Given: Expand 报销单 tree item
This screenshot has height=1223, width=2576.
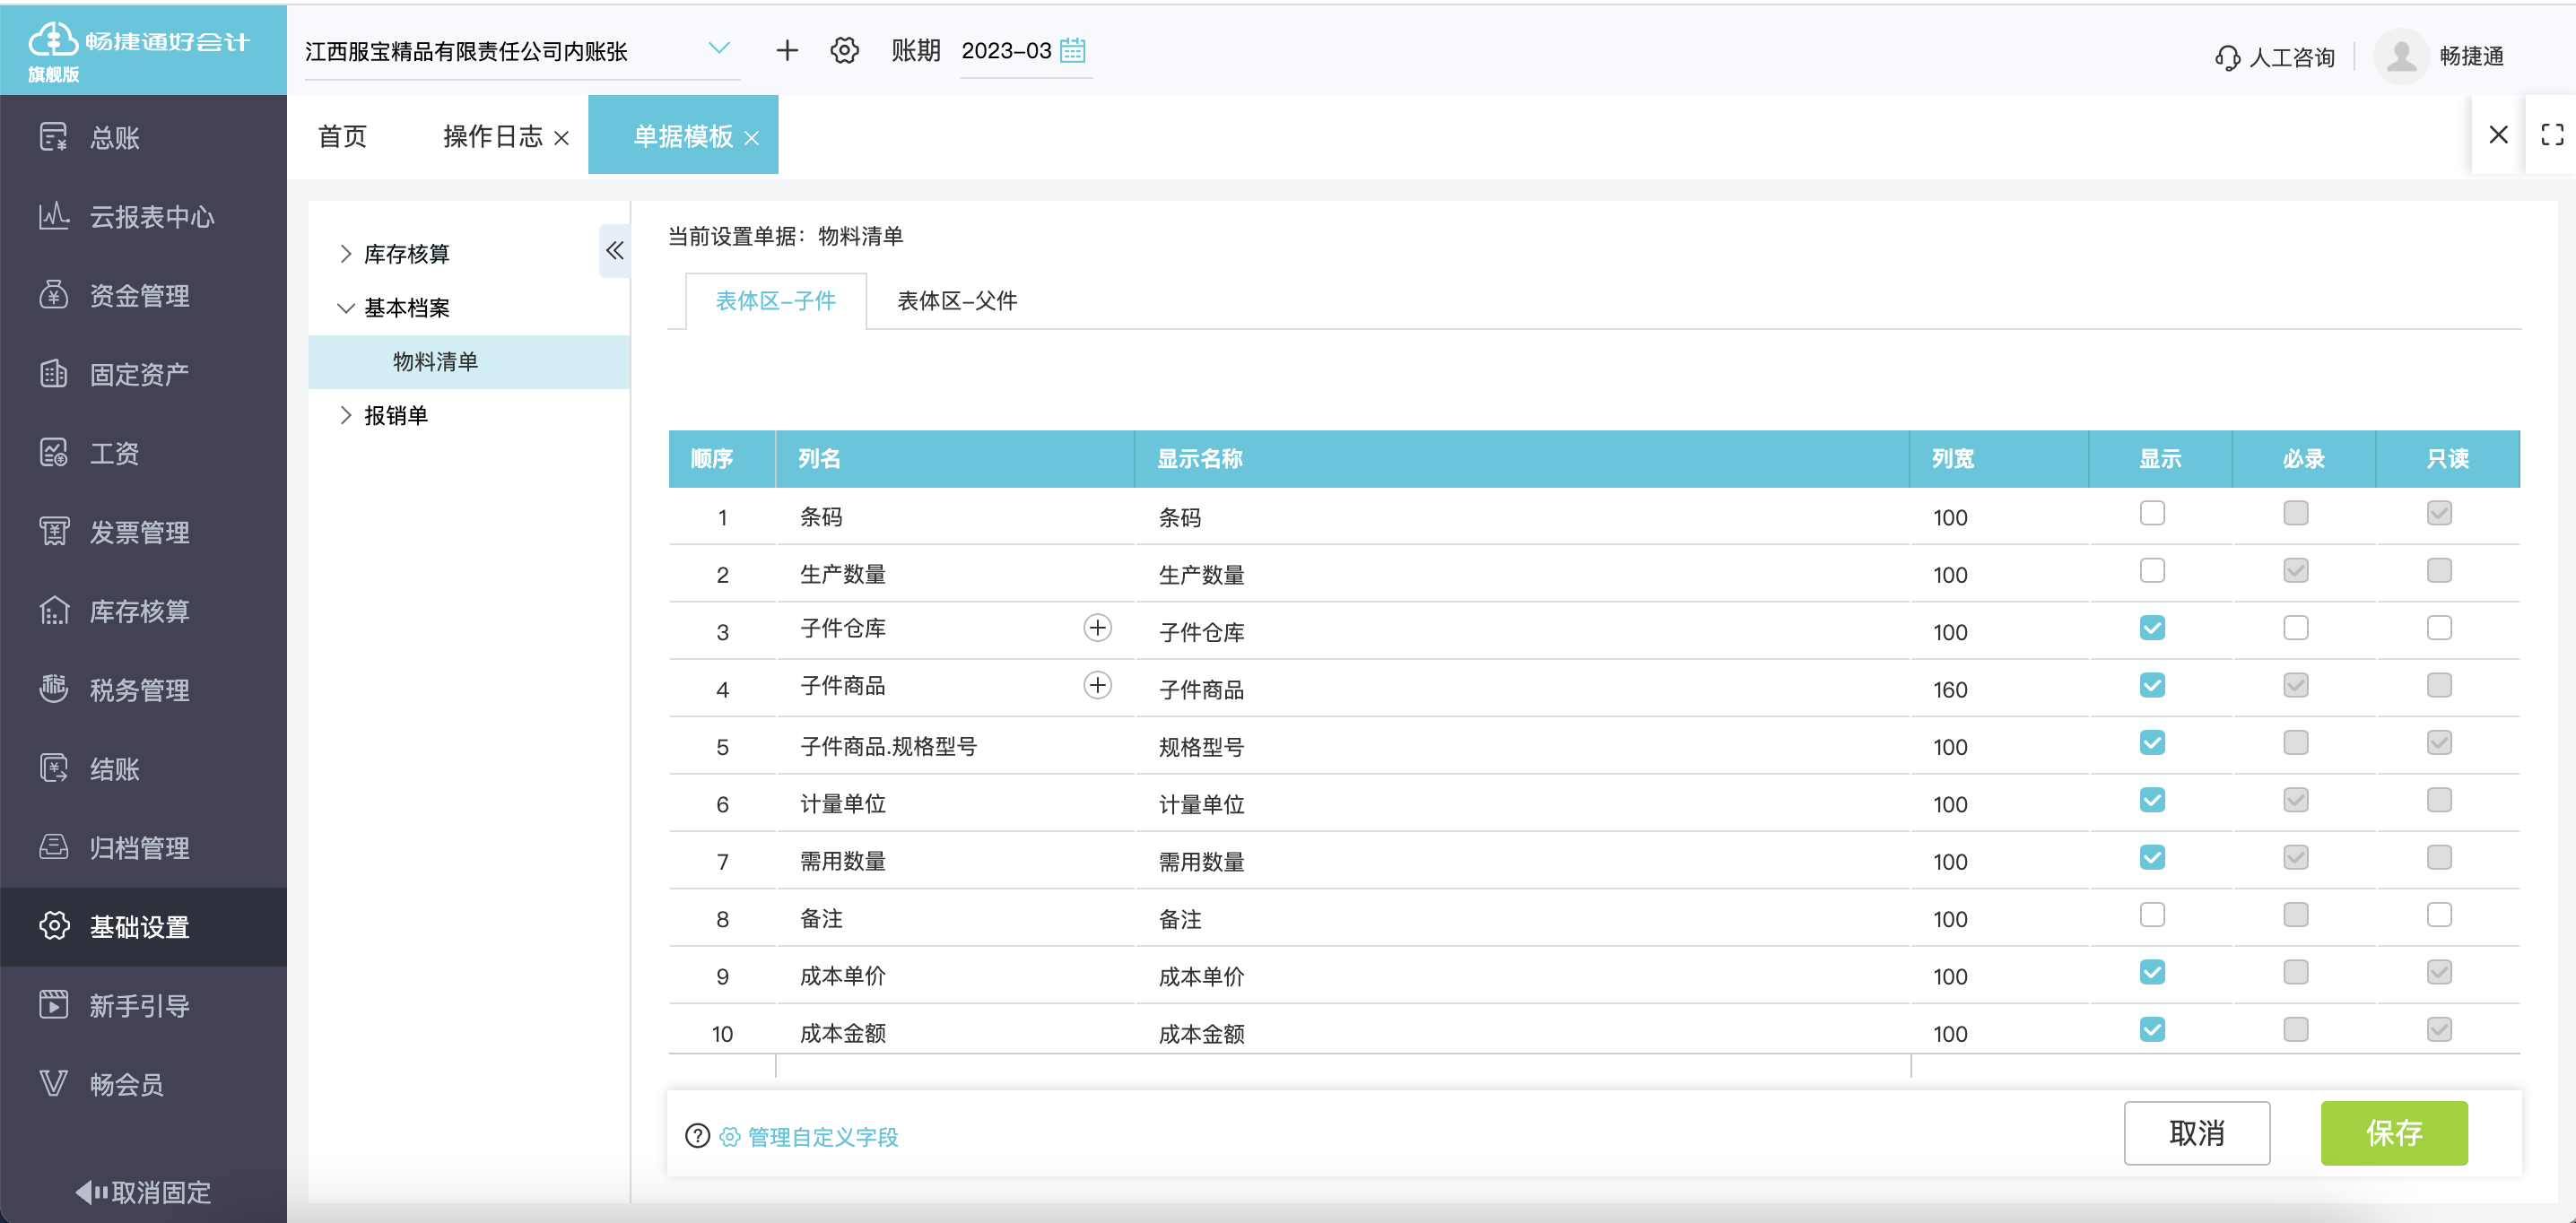Looking at the screenshot, I should [344, 417].
